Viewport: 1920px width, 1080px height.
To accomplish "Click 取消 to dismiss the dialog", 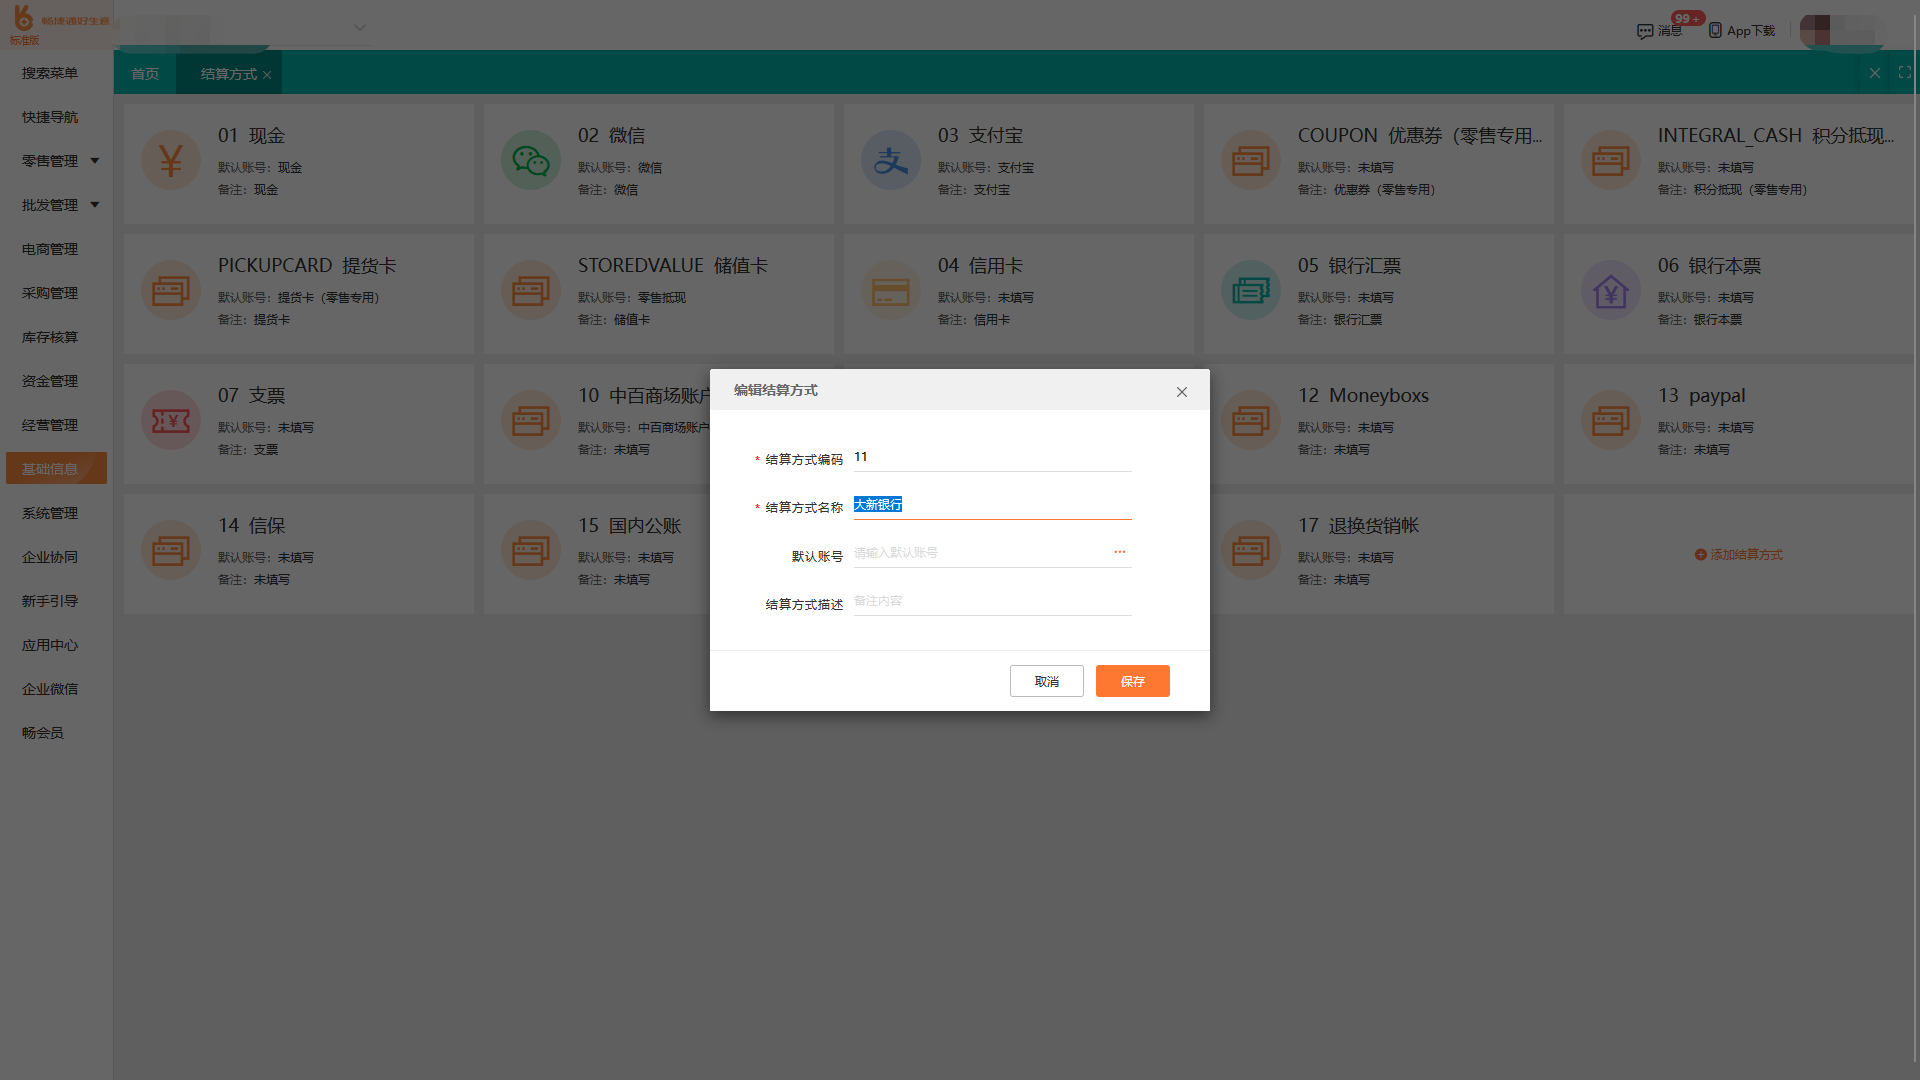I will pyautogui.click(x=1047, y=682).
